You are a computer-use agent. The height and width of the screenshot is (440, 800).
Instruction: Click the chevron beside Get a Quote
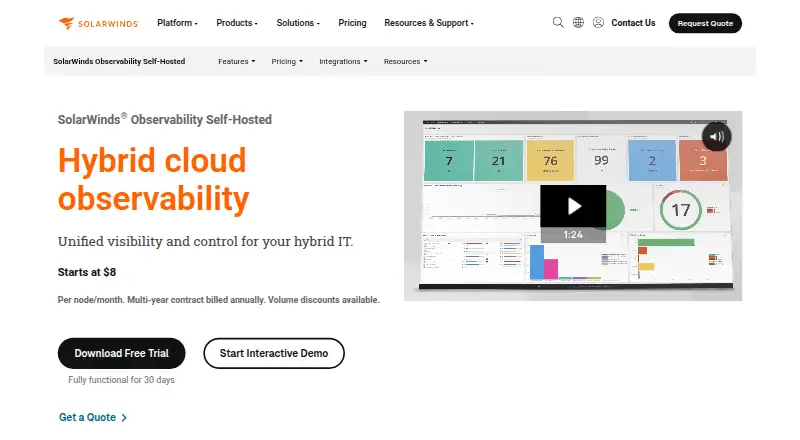click(124, 418)
